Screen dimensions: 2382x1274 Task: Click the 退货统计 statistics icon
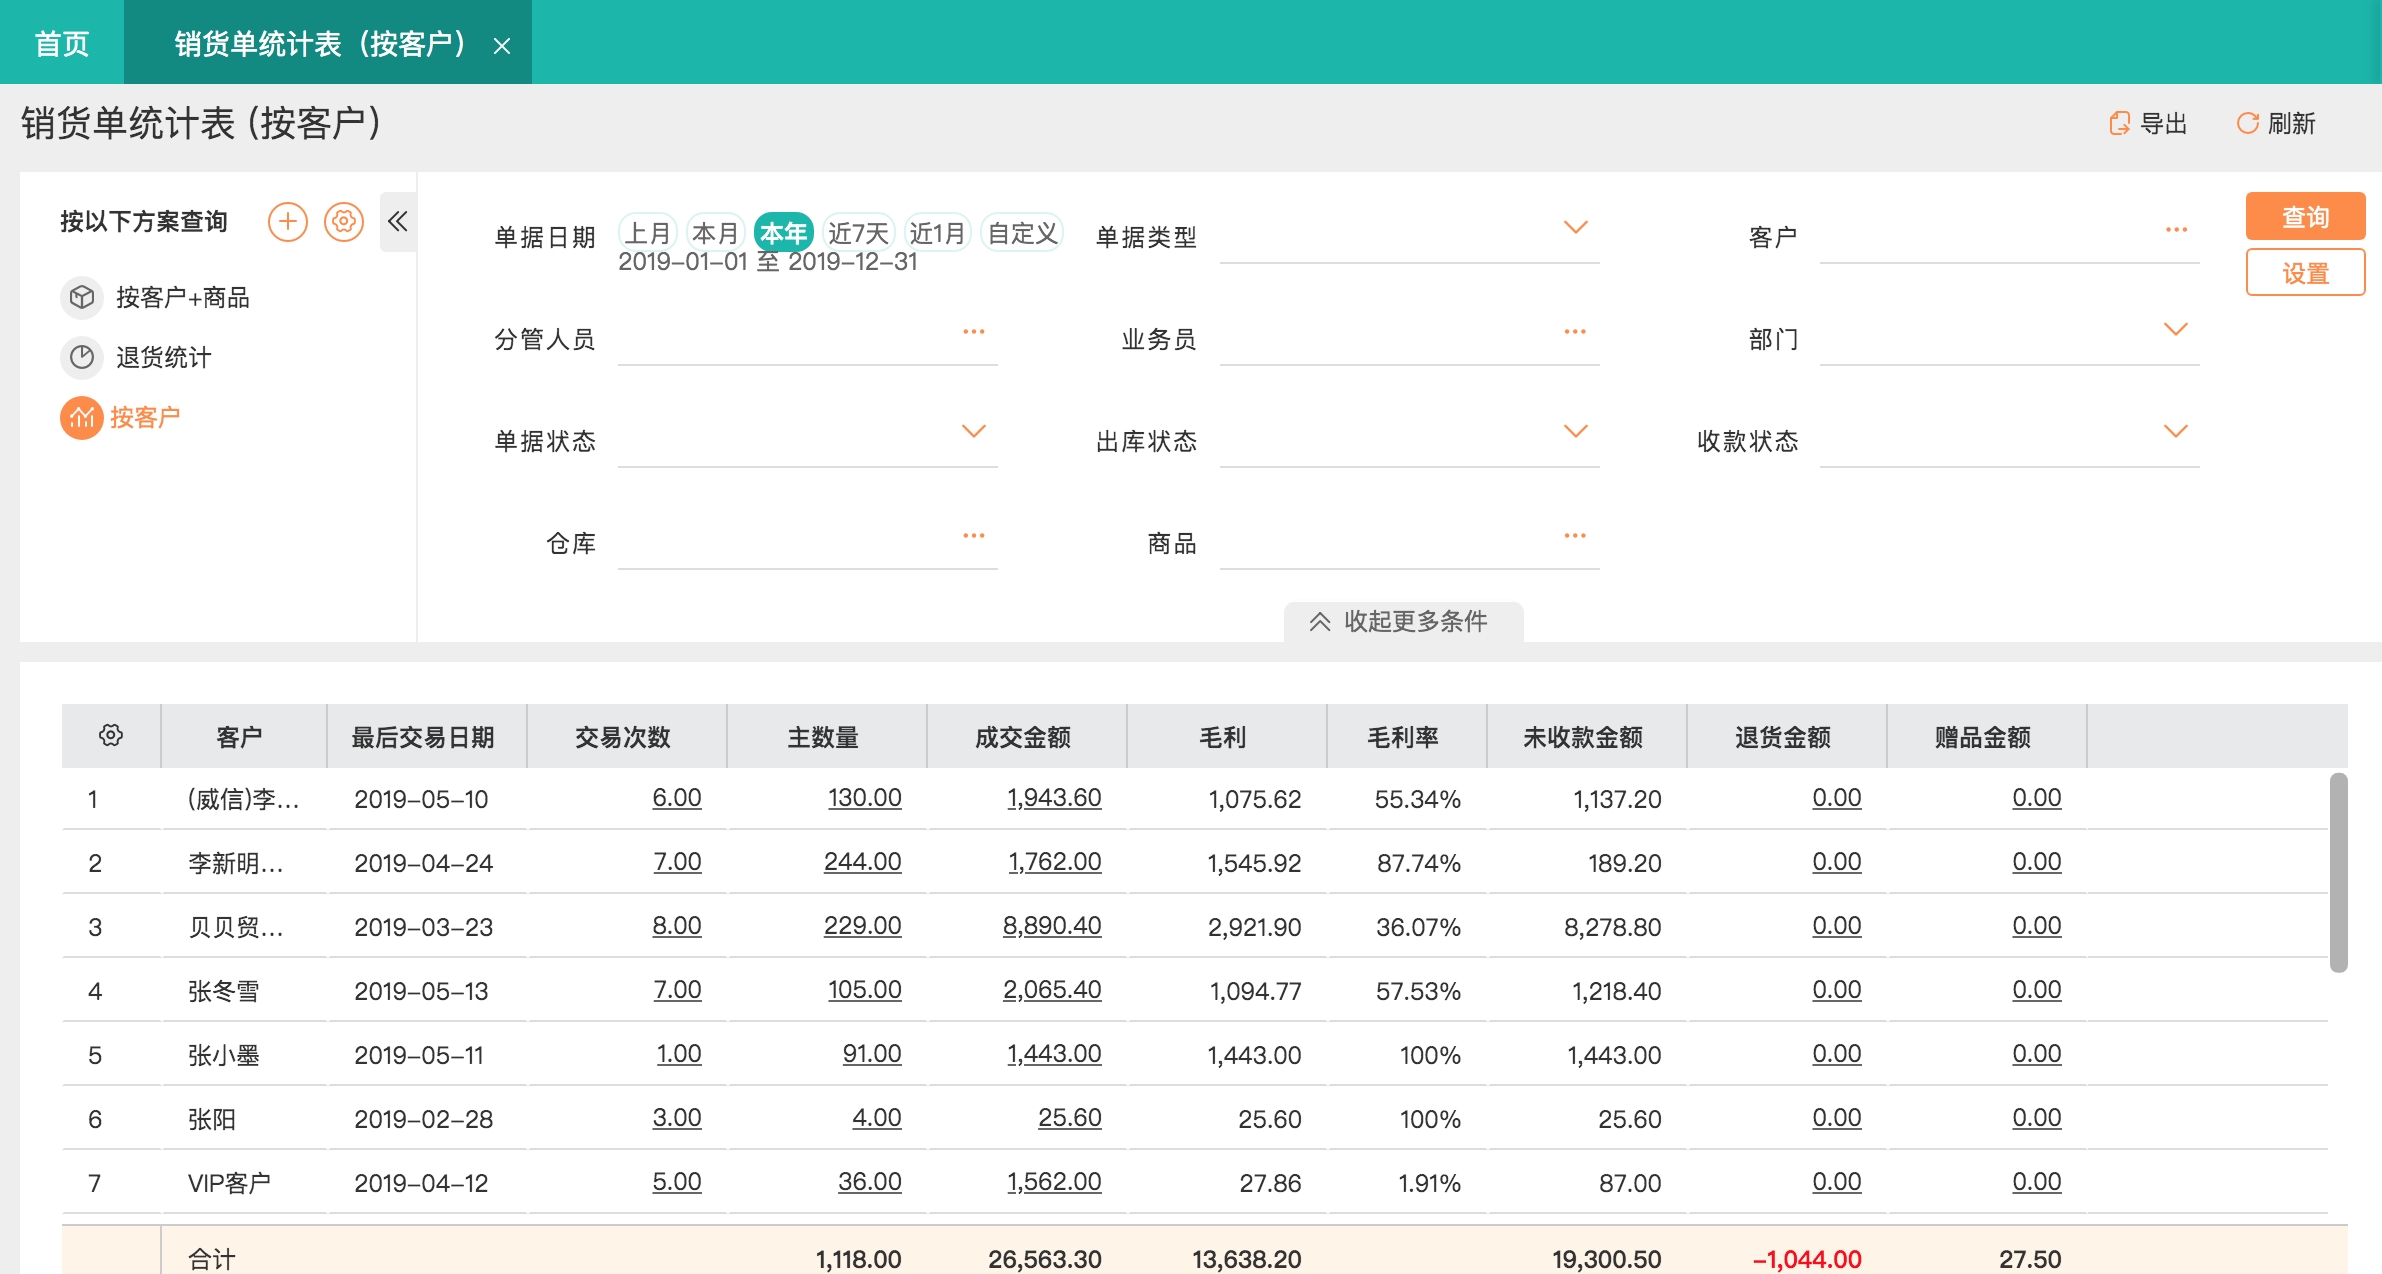click(79, 356)
